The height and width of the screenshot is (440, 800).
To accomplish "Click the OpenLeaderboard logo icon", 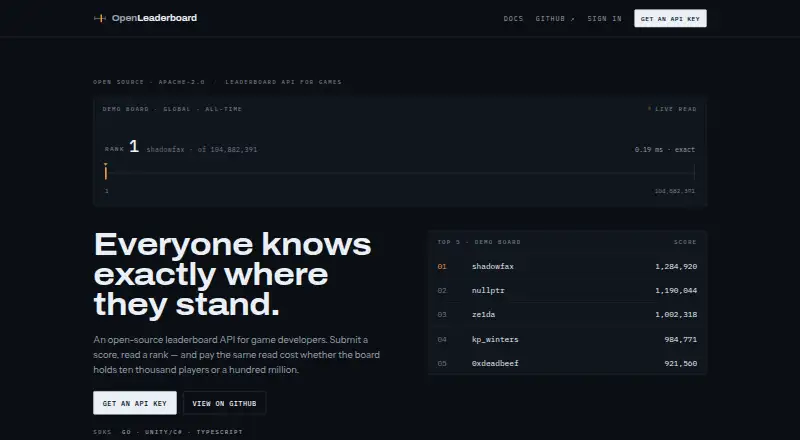I will (x=100, y=18).
